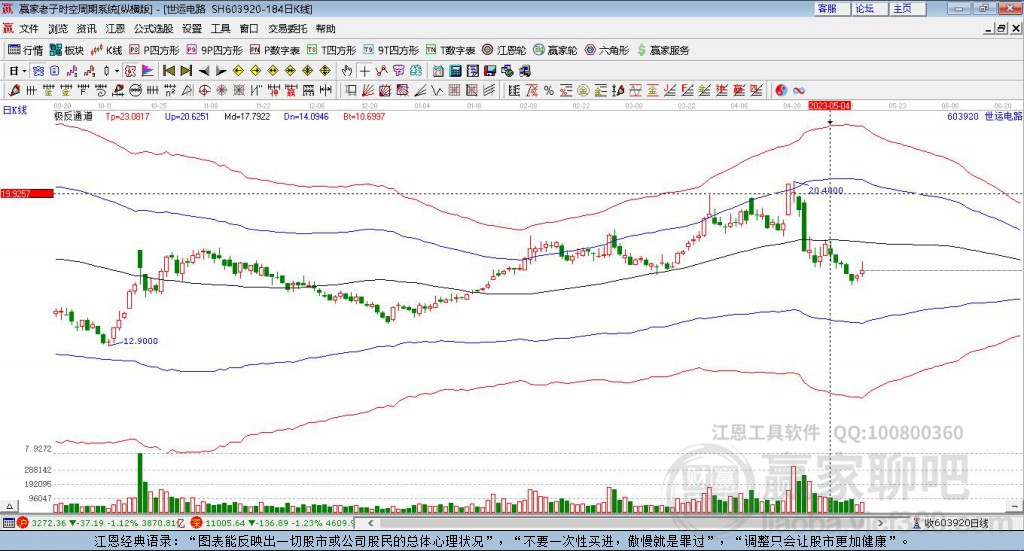The height and width of the screenshot is (551, 1024).
Task: Open the 行情 market quotes view
Action: pos(26,50)
